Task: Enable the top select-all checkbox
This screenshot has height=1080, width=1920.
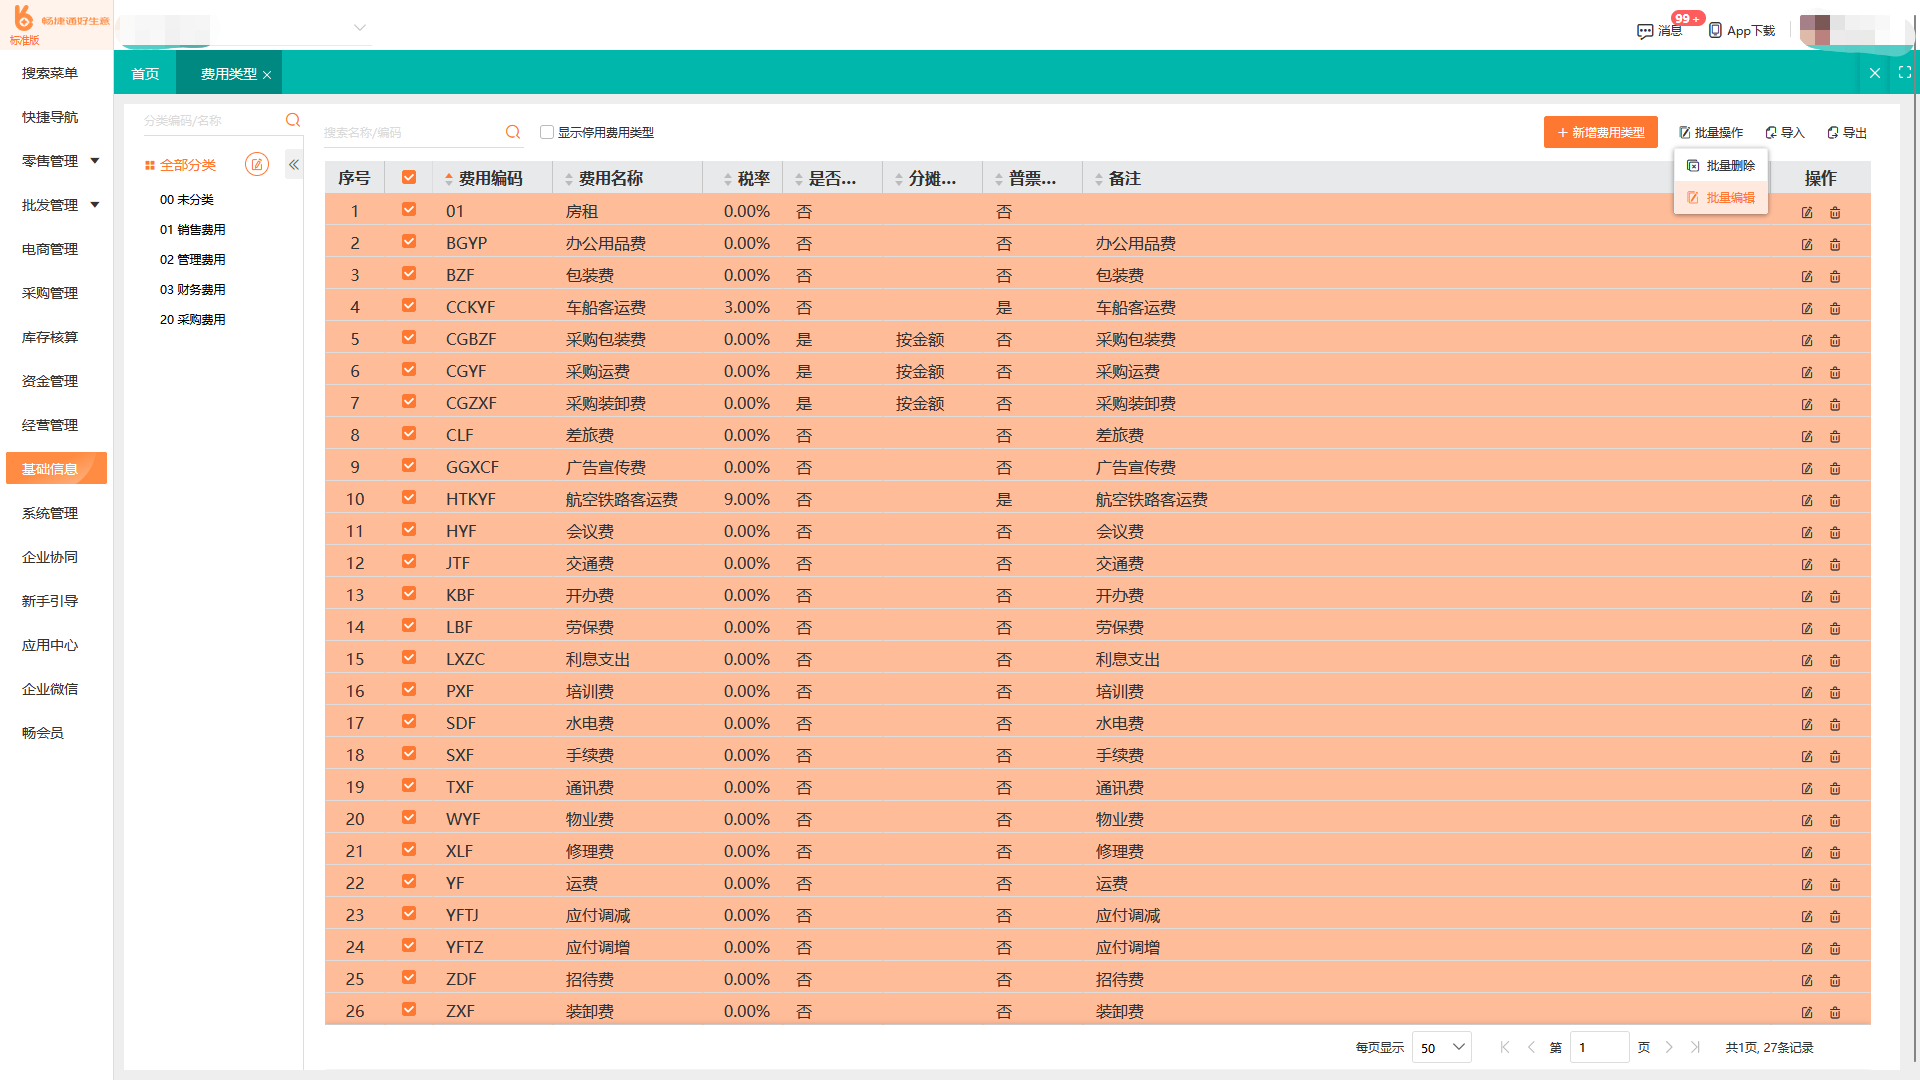Action: click(x=409, y=177)
